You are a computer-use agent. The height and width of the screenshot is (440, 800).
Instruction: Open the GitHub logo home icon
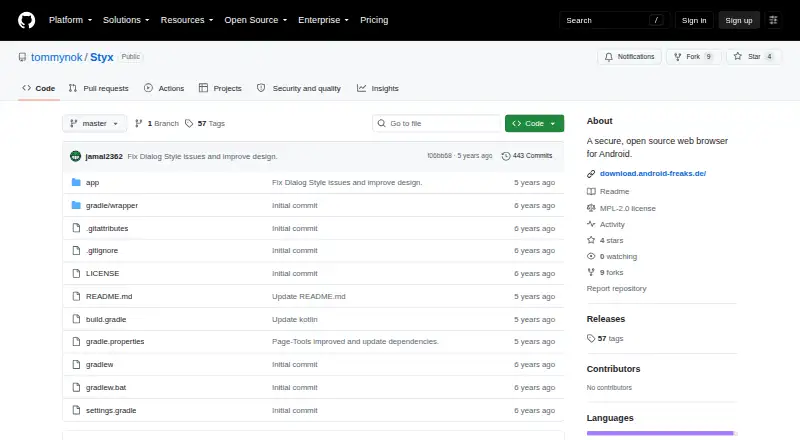(27, 20)
